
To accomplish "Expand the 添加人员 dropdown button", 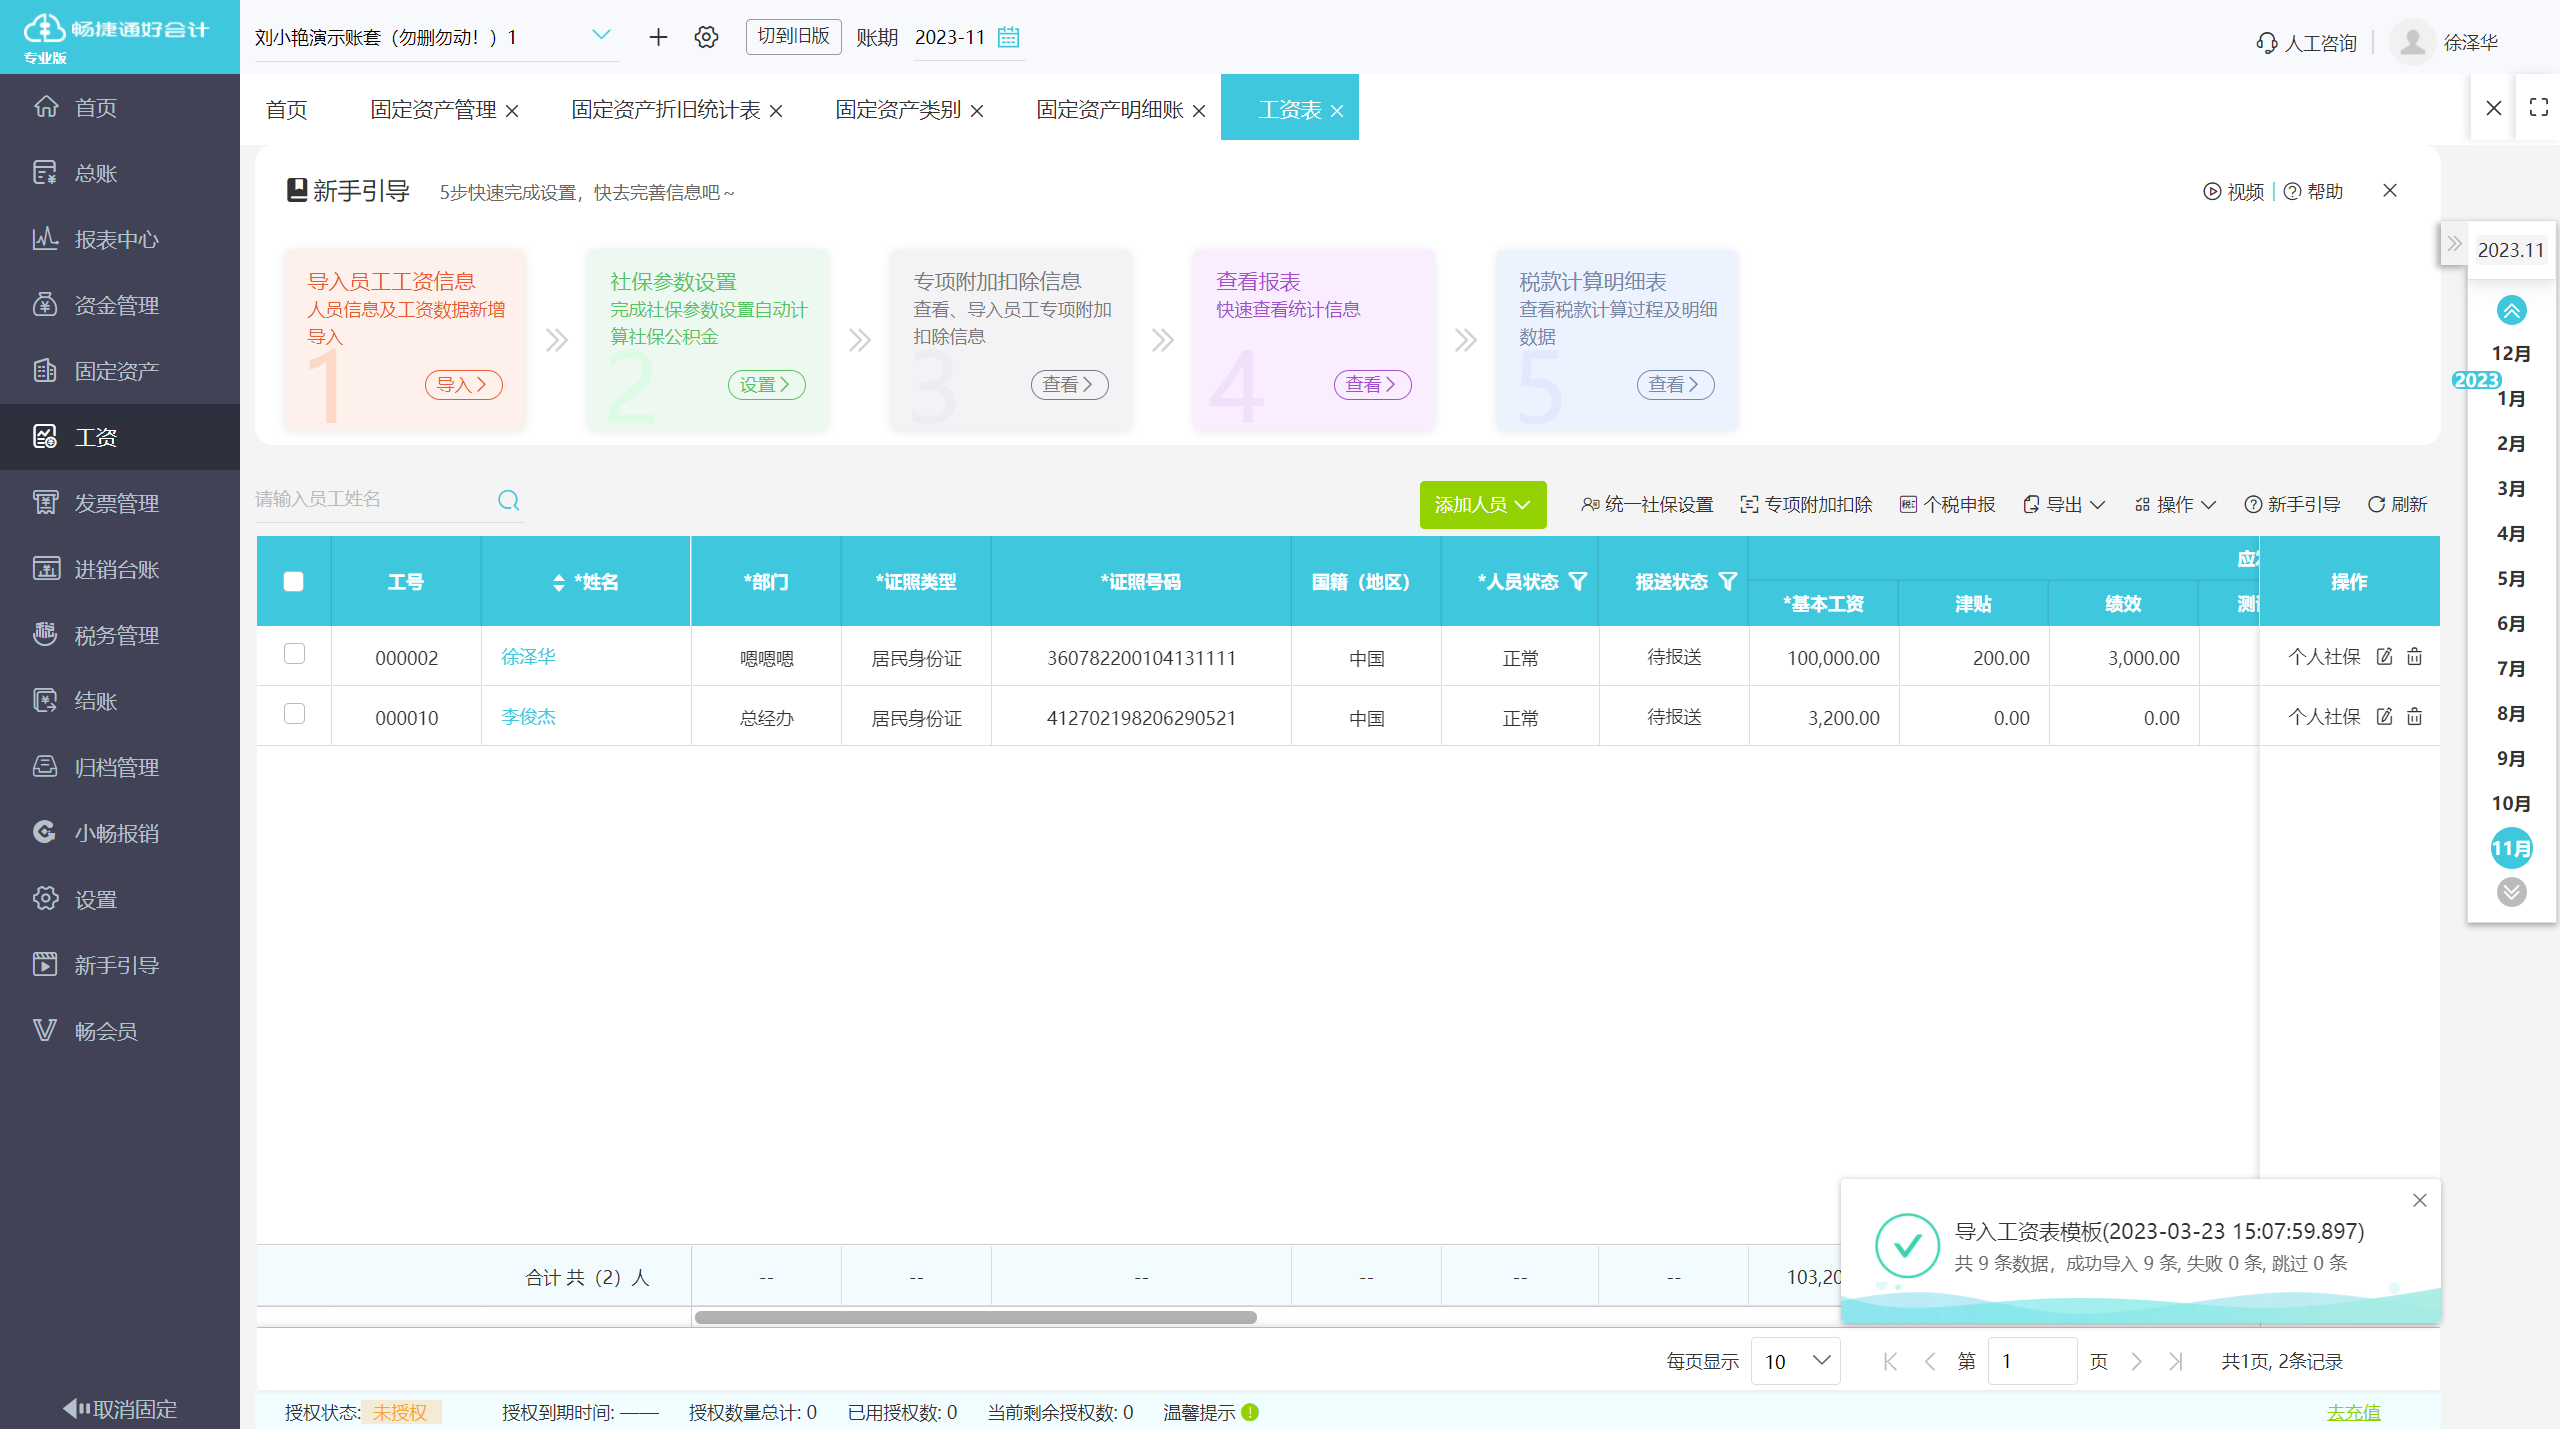I will coord(1528,504).
